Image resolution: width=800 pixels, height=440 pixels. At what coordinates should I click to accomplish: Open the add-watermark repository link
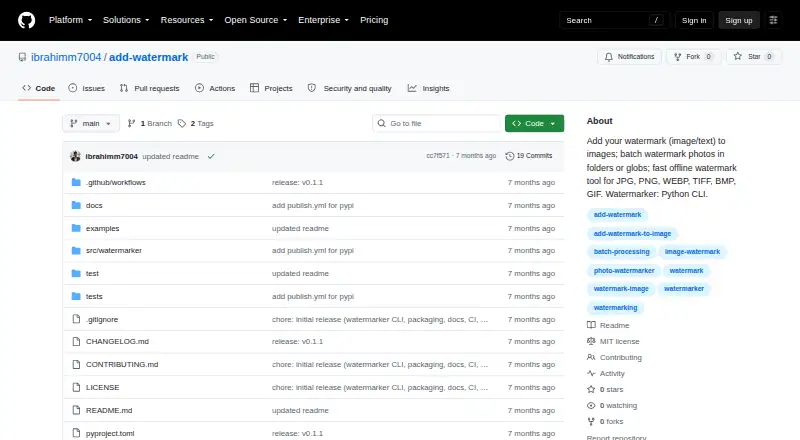[x=148, y=57]
